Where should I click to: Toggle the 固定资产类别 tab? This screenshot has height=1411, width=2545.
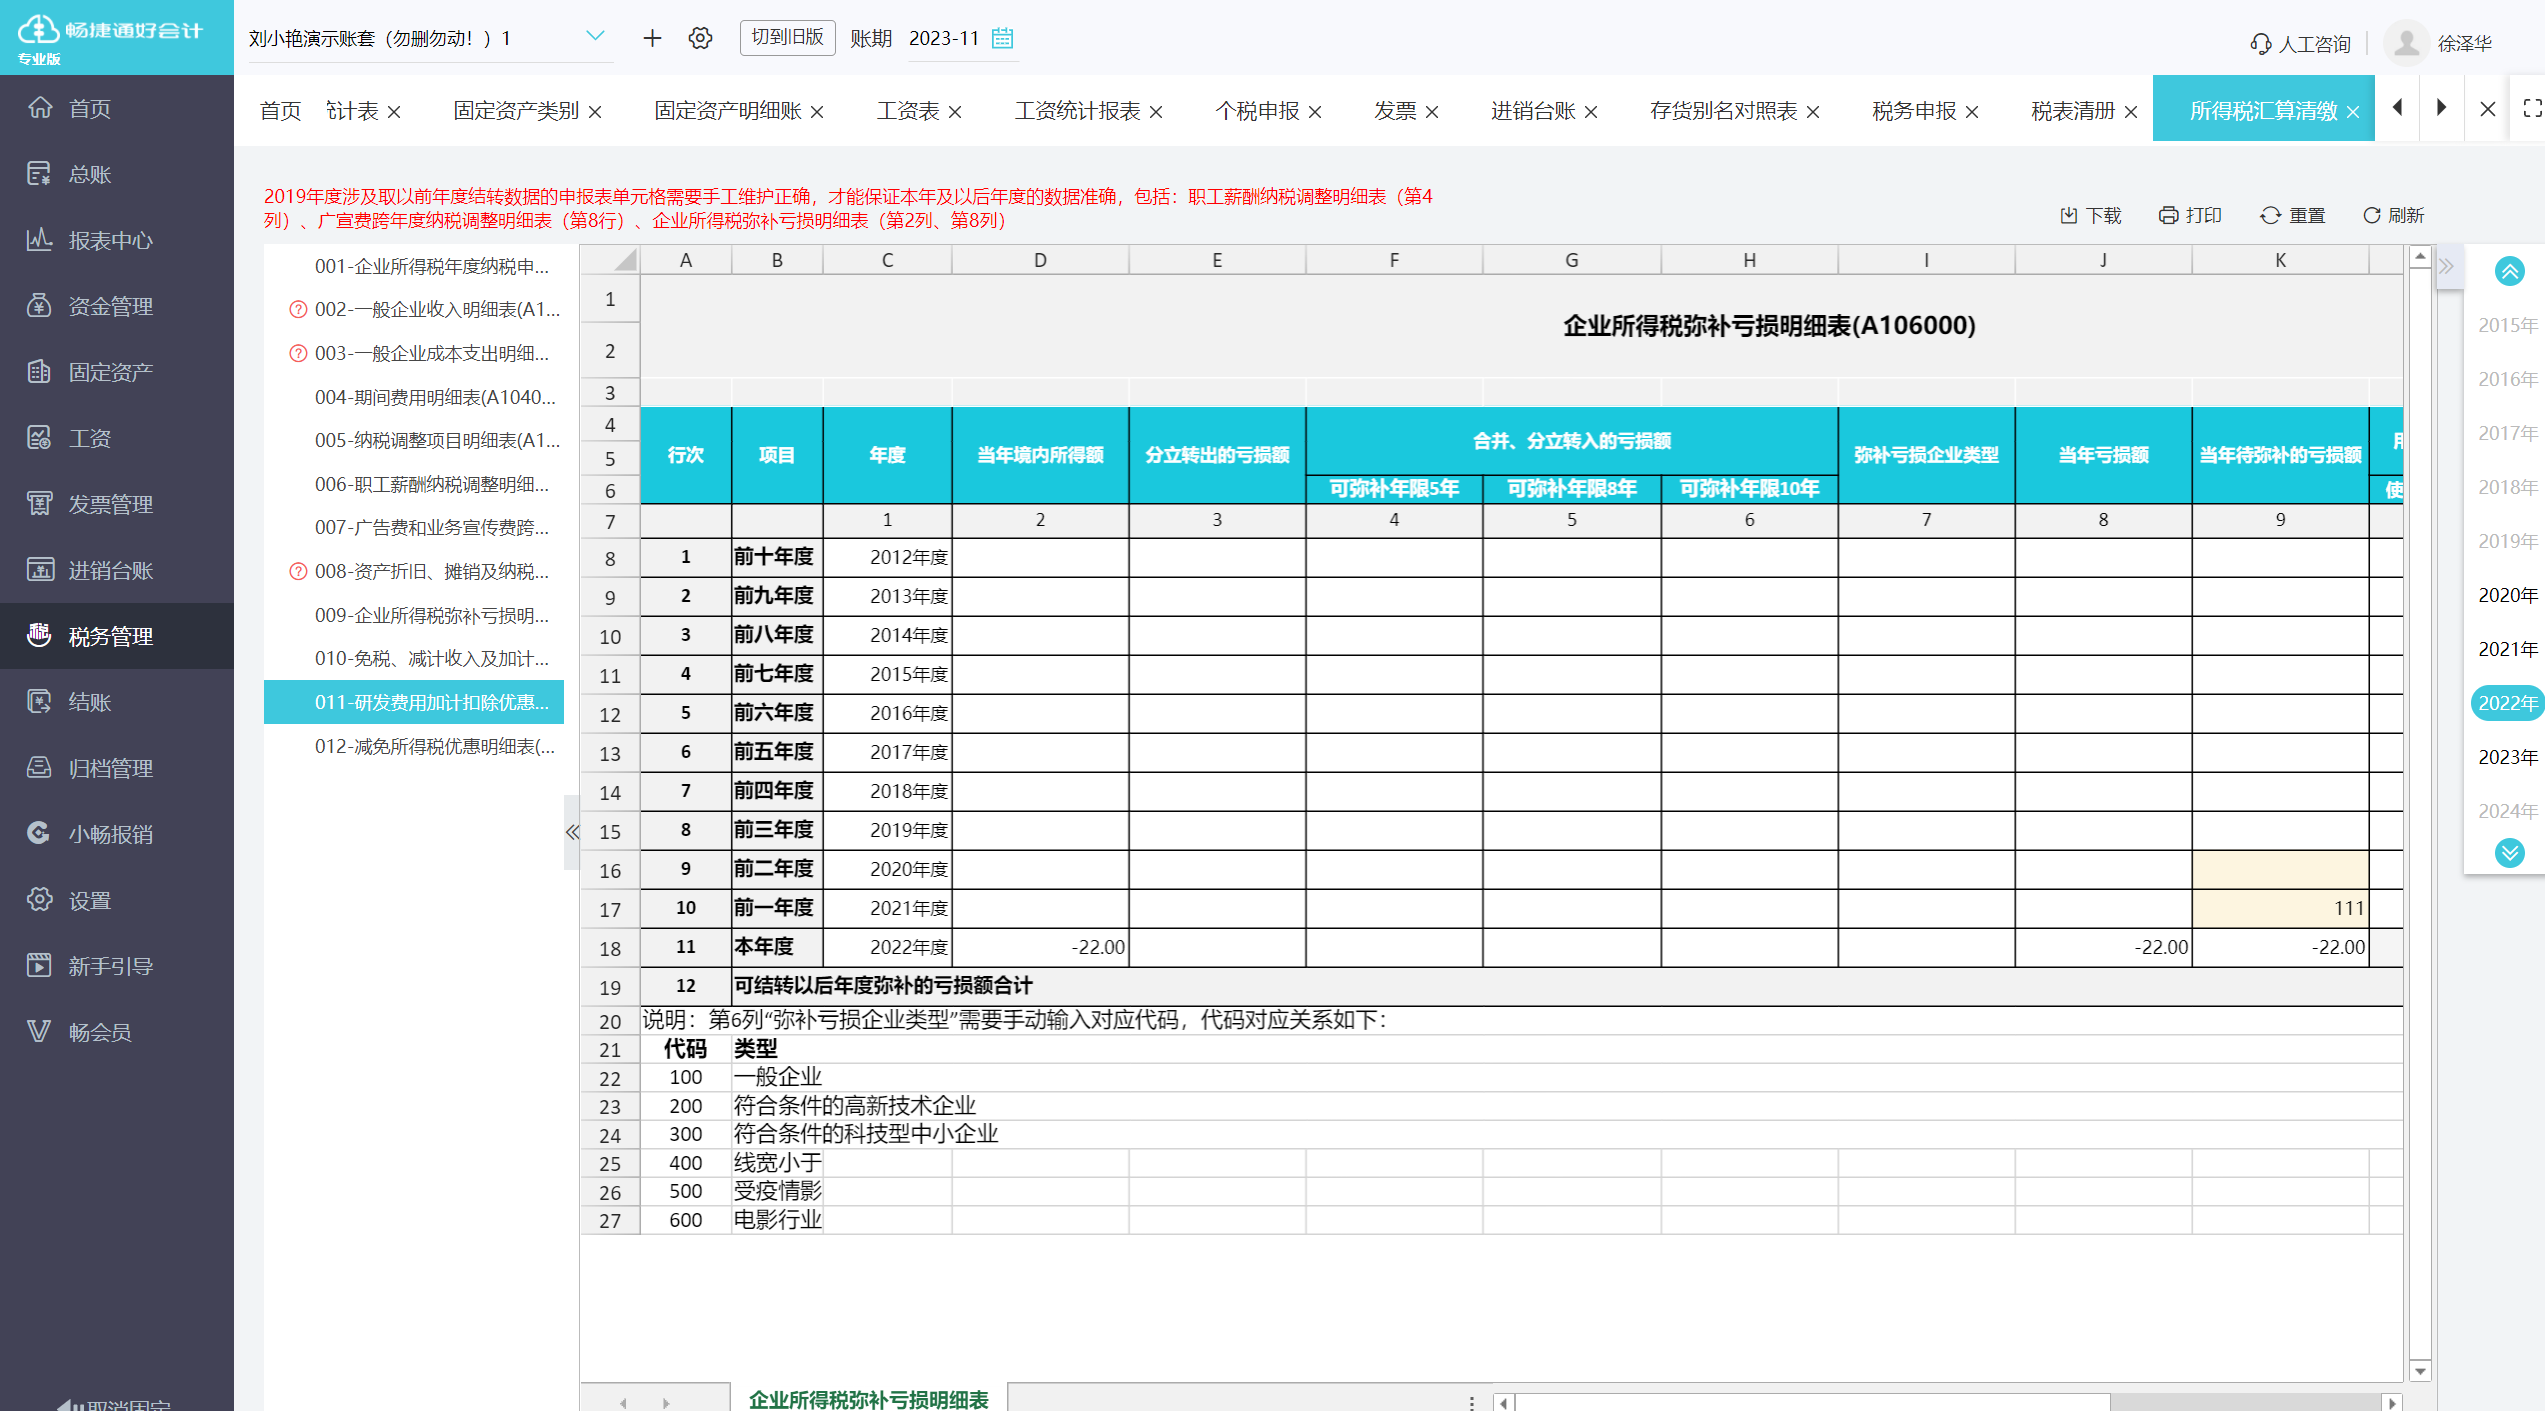coord(512,109)
